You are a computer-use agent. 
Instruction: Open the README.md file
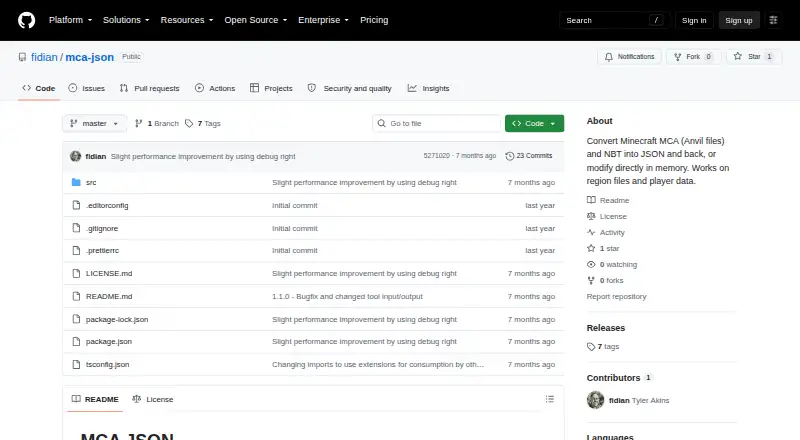109,297
